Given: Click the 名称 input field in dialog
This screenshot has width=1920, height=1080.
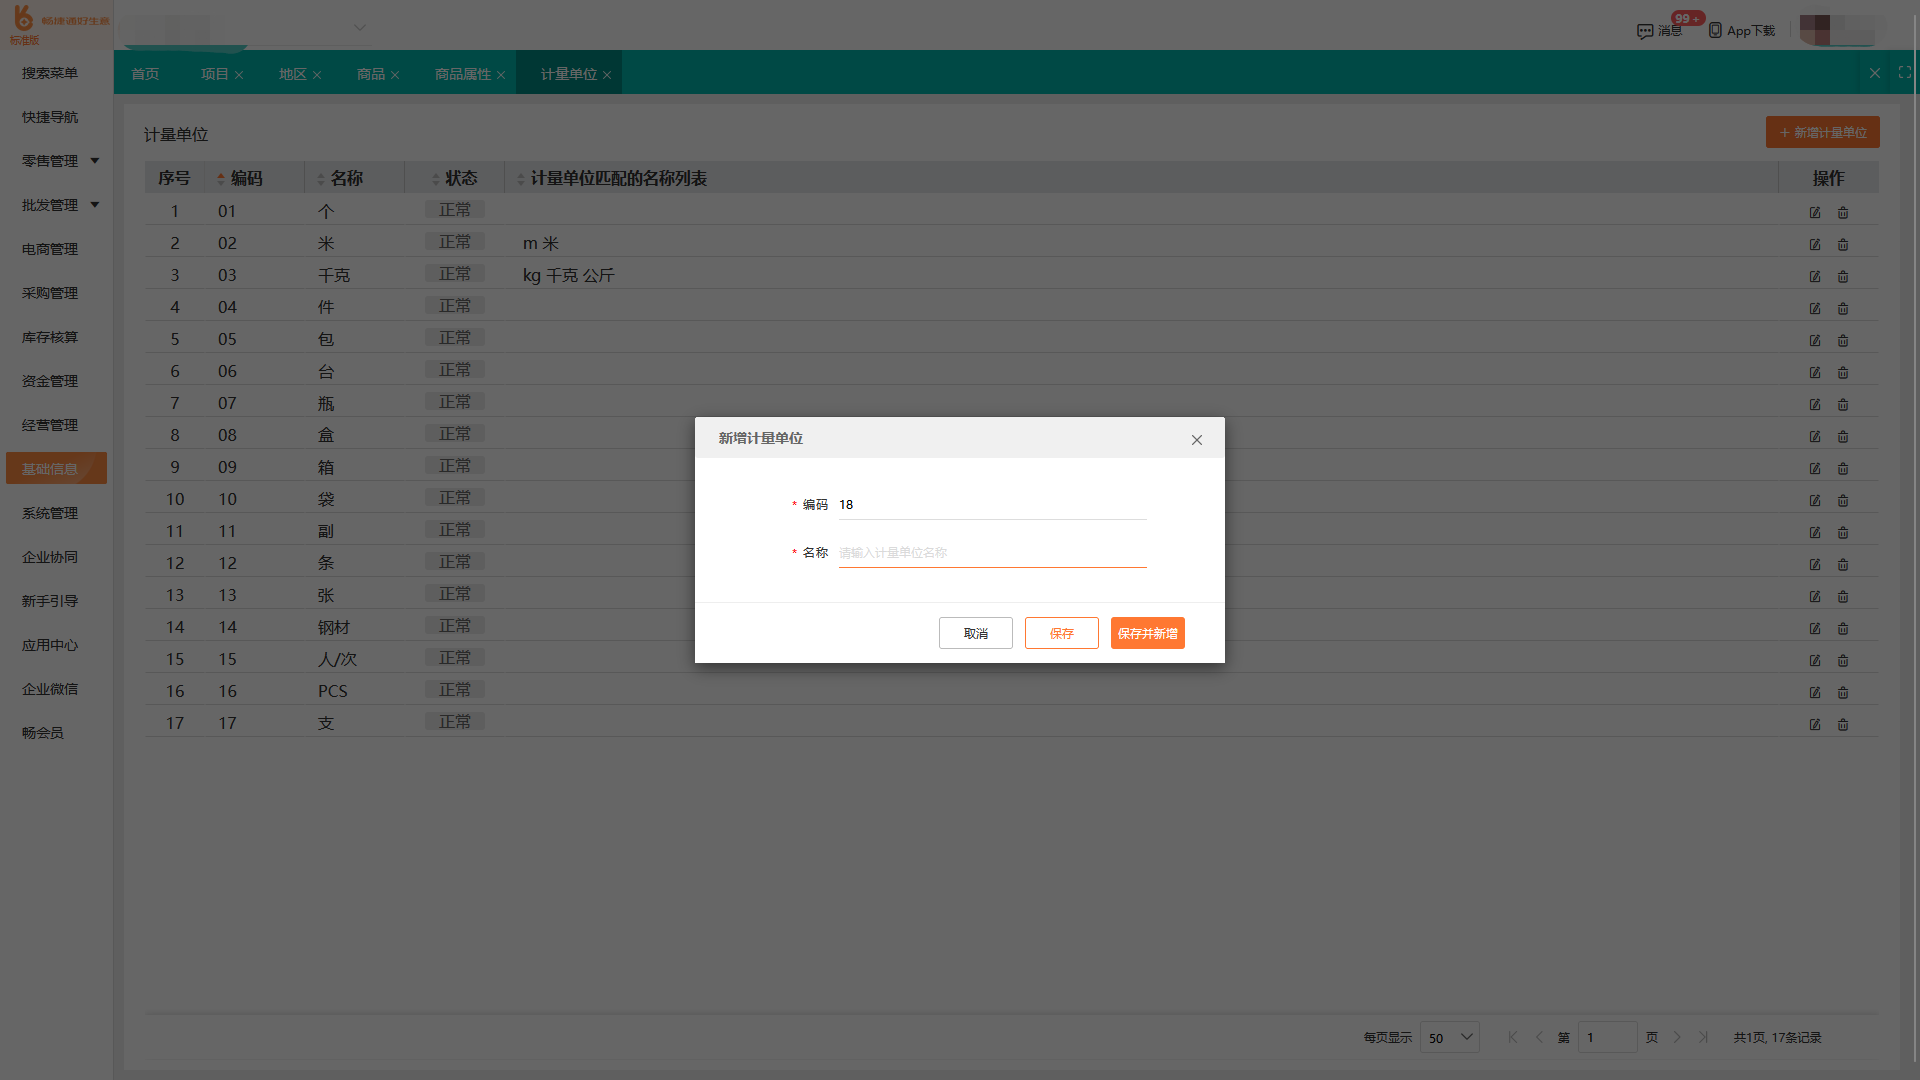Looking at the screenshot, I should tap(990, 551).
